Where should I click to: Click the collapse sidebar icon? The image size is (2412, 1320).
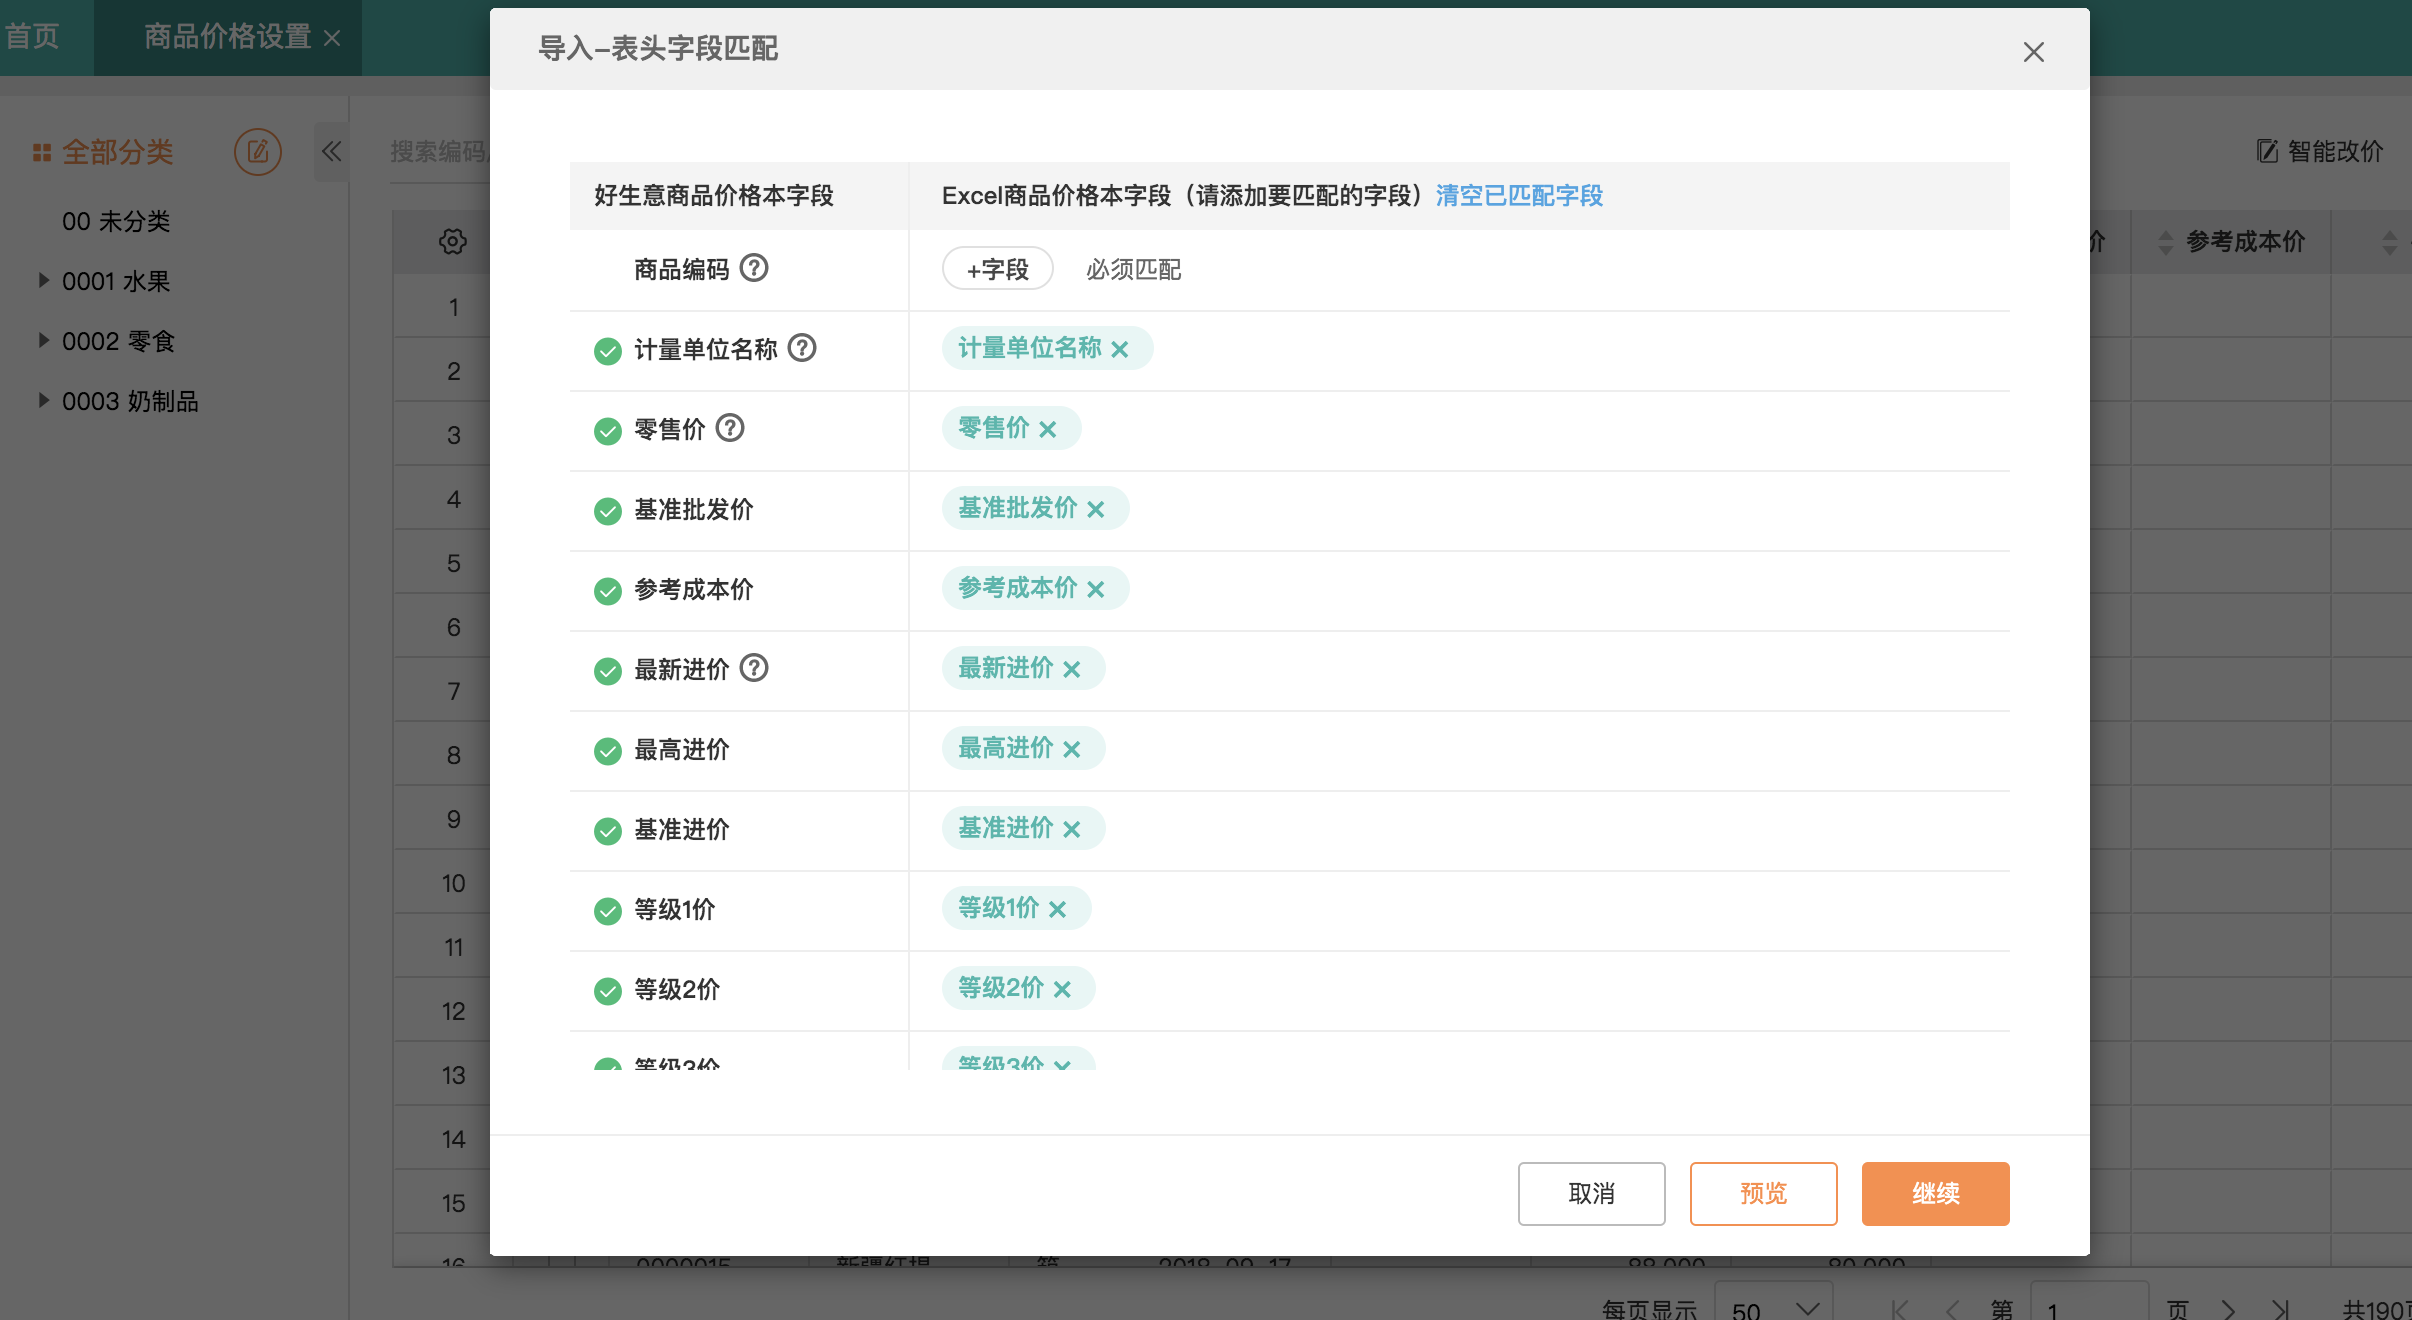tap(332, 151)
